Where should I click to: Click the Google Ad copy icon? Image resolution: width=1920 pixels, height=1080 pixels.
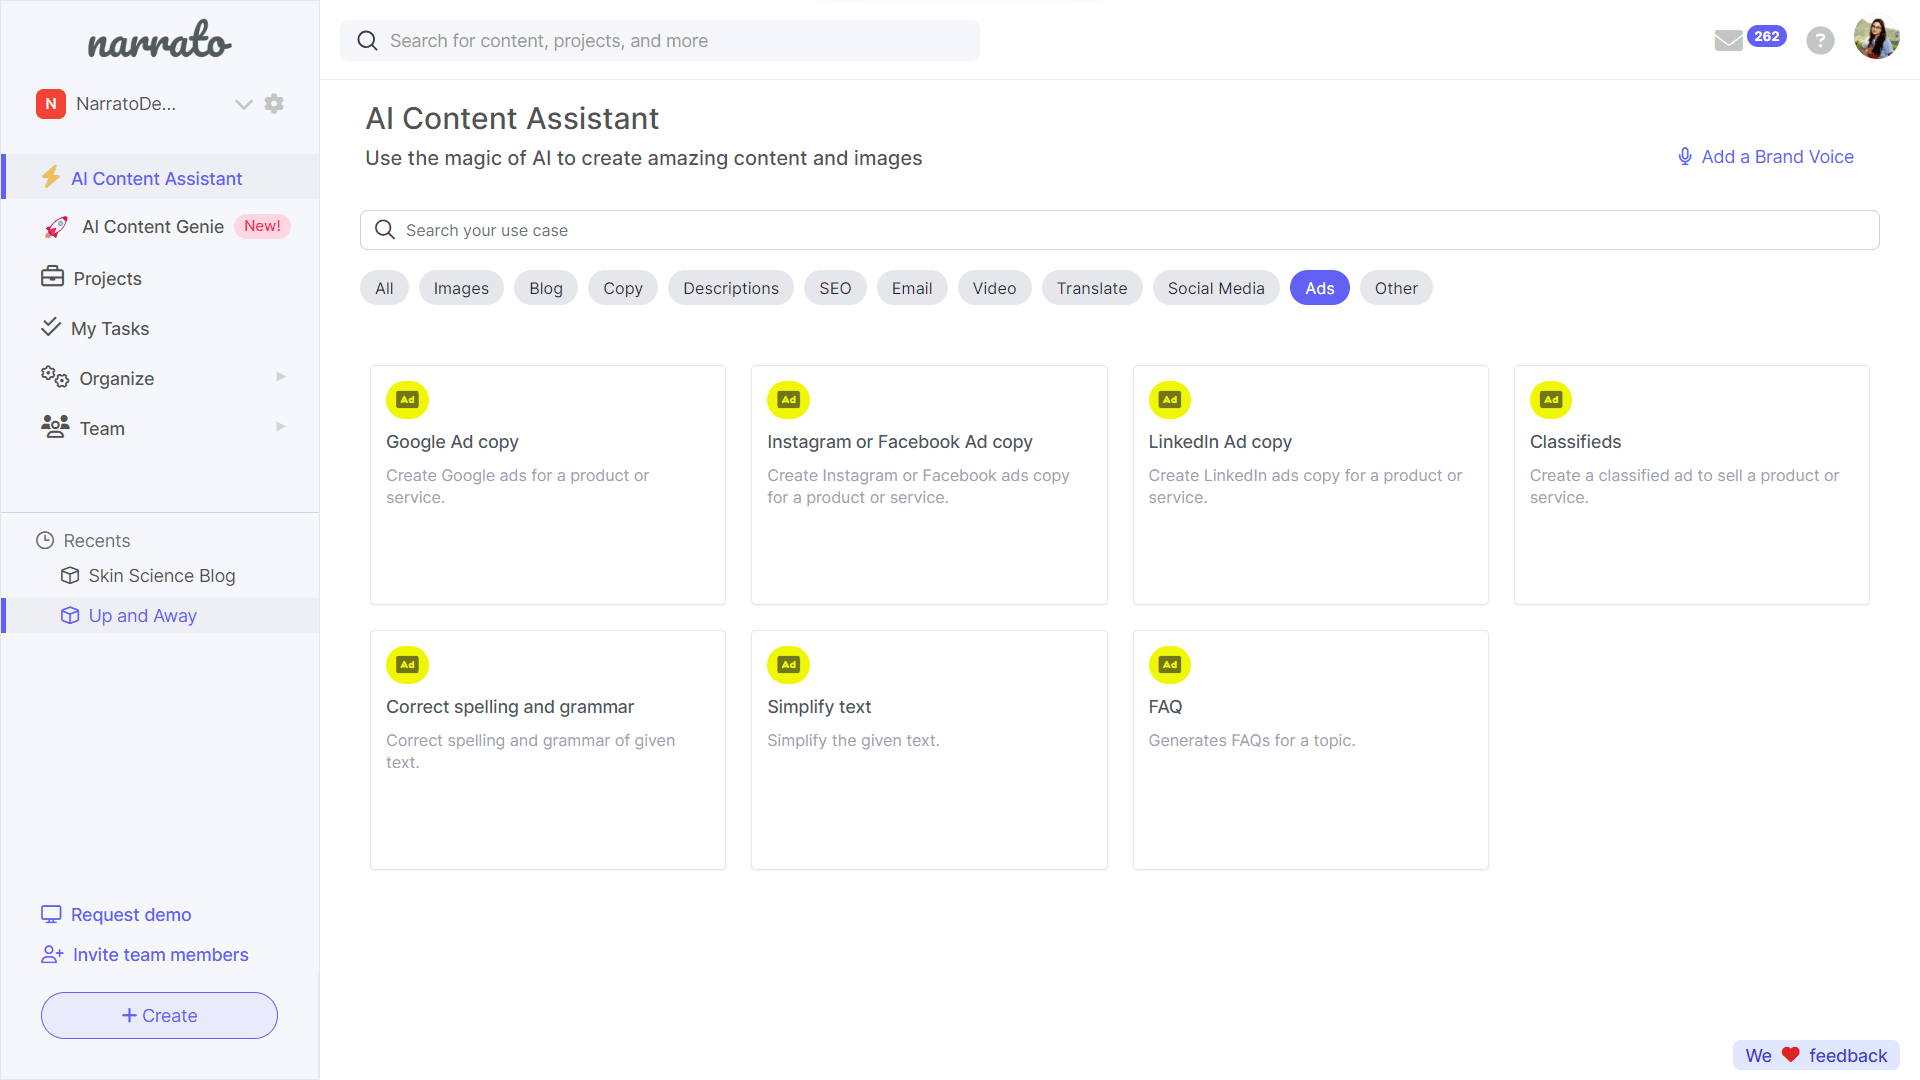pyautogui.click(x=407, y=398)
